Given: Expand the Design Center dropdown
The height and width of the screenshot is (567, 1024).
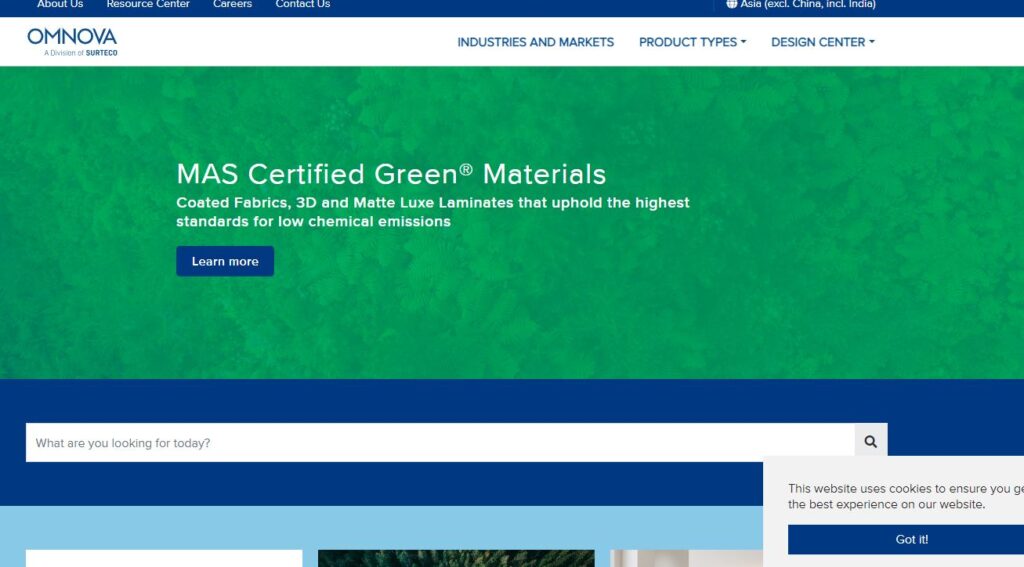Looking at the screenshot, I should tap(823, 42).
